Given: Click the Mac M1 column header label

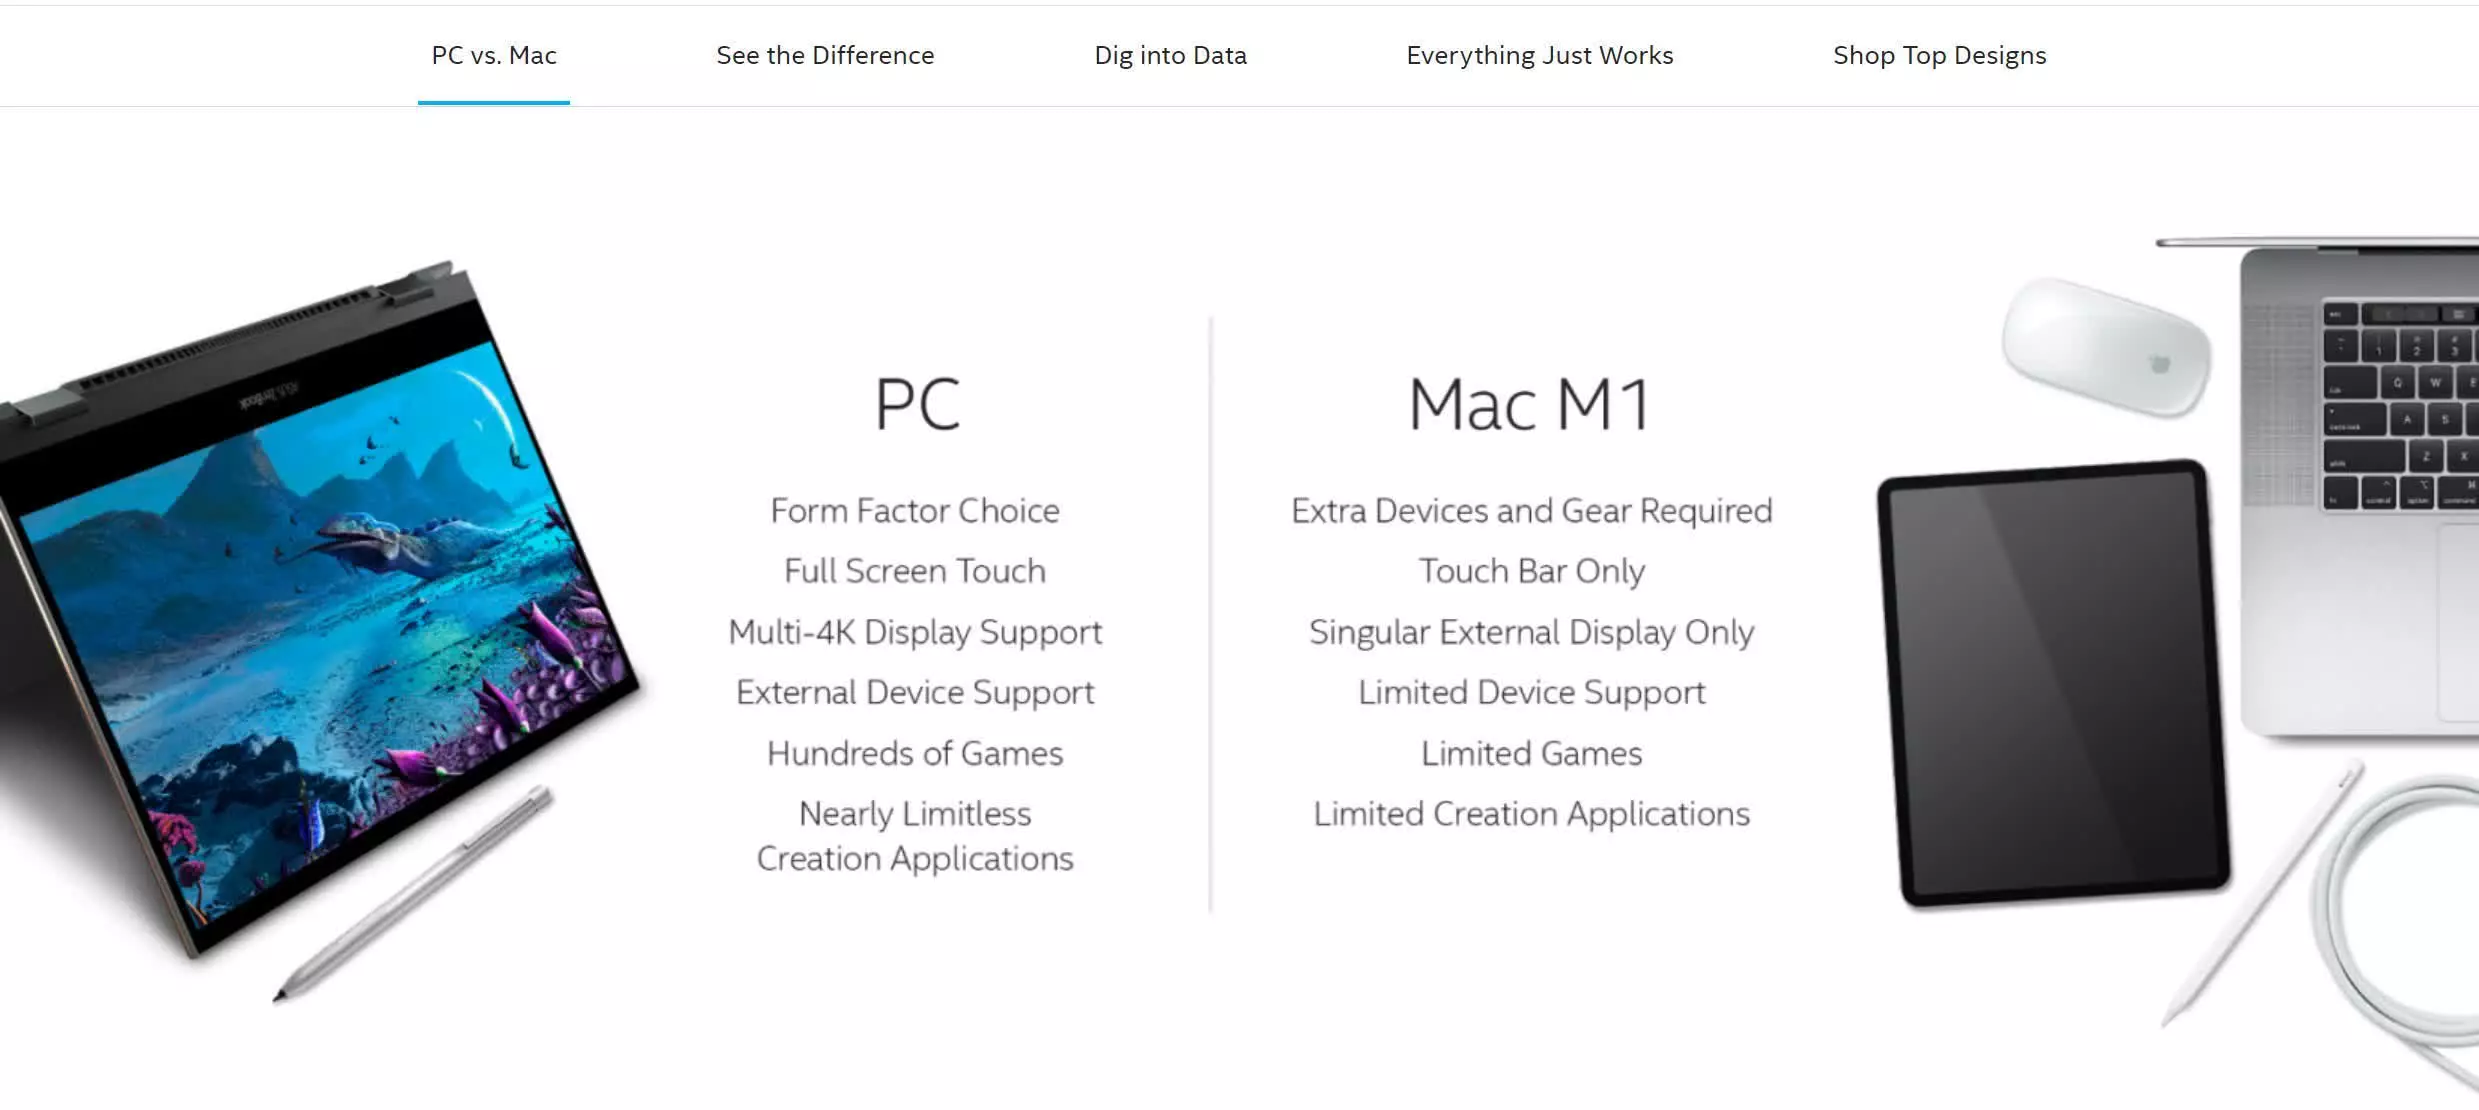Looking at the screenshot, I should click(x=1532, y=405).
